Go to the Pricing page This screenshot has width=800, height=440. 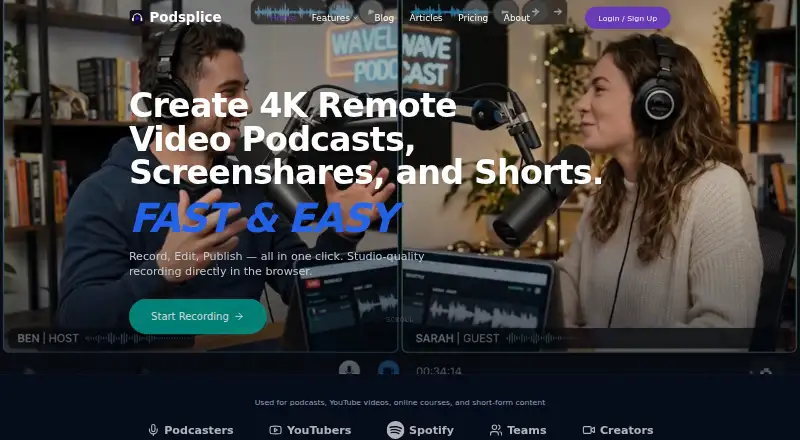point(472,18)
